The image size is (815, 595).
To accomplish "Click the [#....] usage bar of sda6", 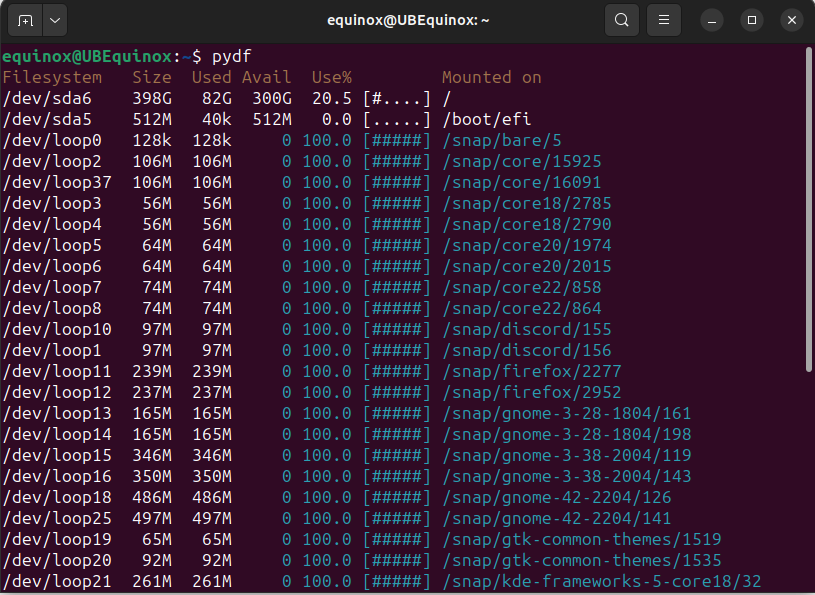I will click(x=397, y=98).
